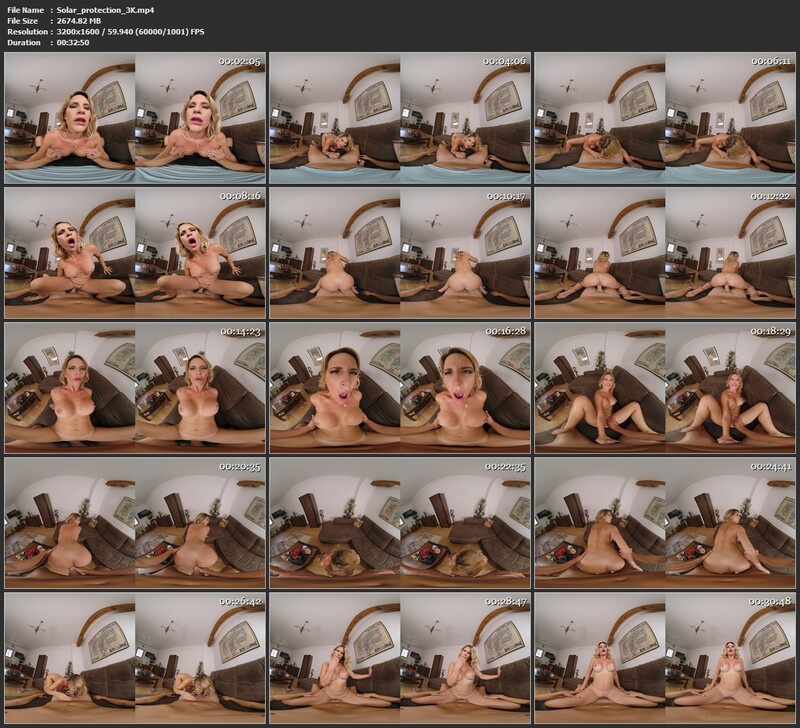This screenshot has width=800, height=728.
Task: Click the 00:28:47 timestamp text
Action: coord(505,602)
